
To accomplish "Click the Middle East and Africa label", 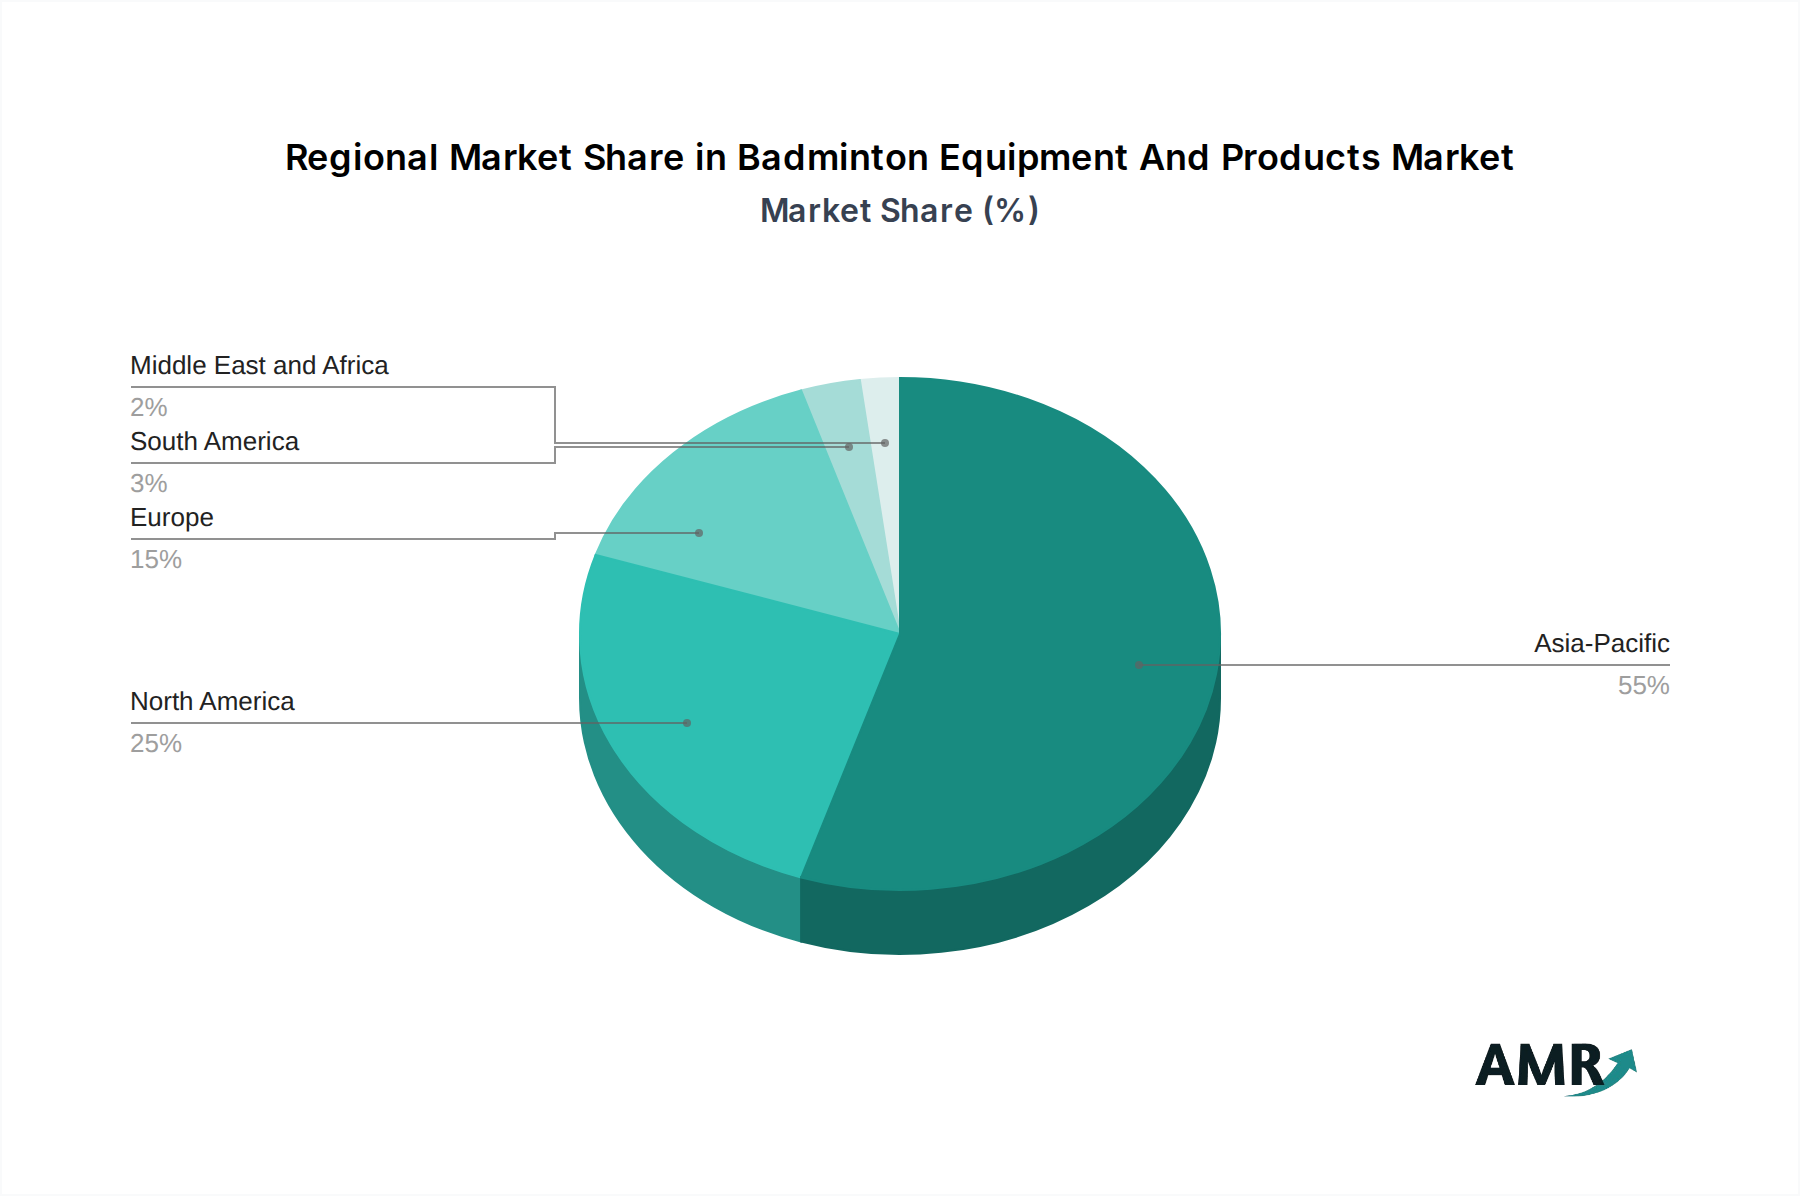I will pyautogui.click(x=261, y=366).
